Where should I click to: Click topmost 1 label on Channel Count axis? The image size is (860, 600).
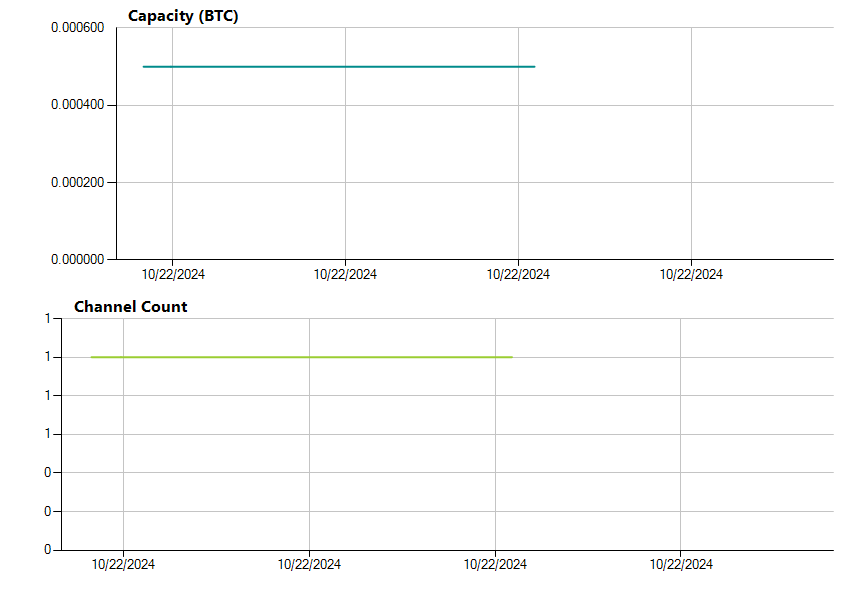click(46, 319)
